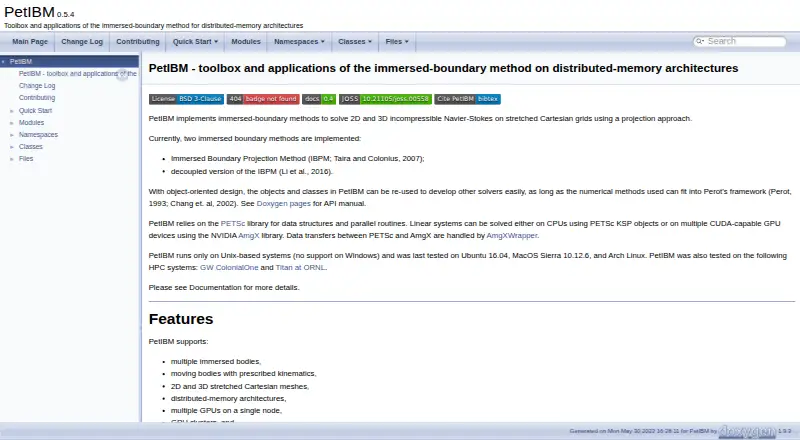Click the PetIBM project title header
800x440 pixels.
pos(29,12)
